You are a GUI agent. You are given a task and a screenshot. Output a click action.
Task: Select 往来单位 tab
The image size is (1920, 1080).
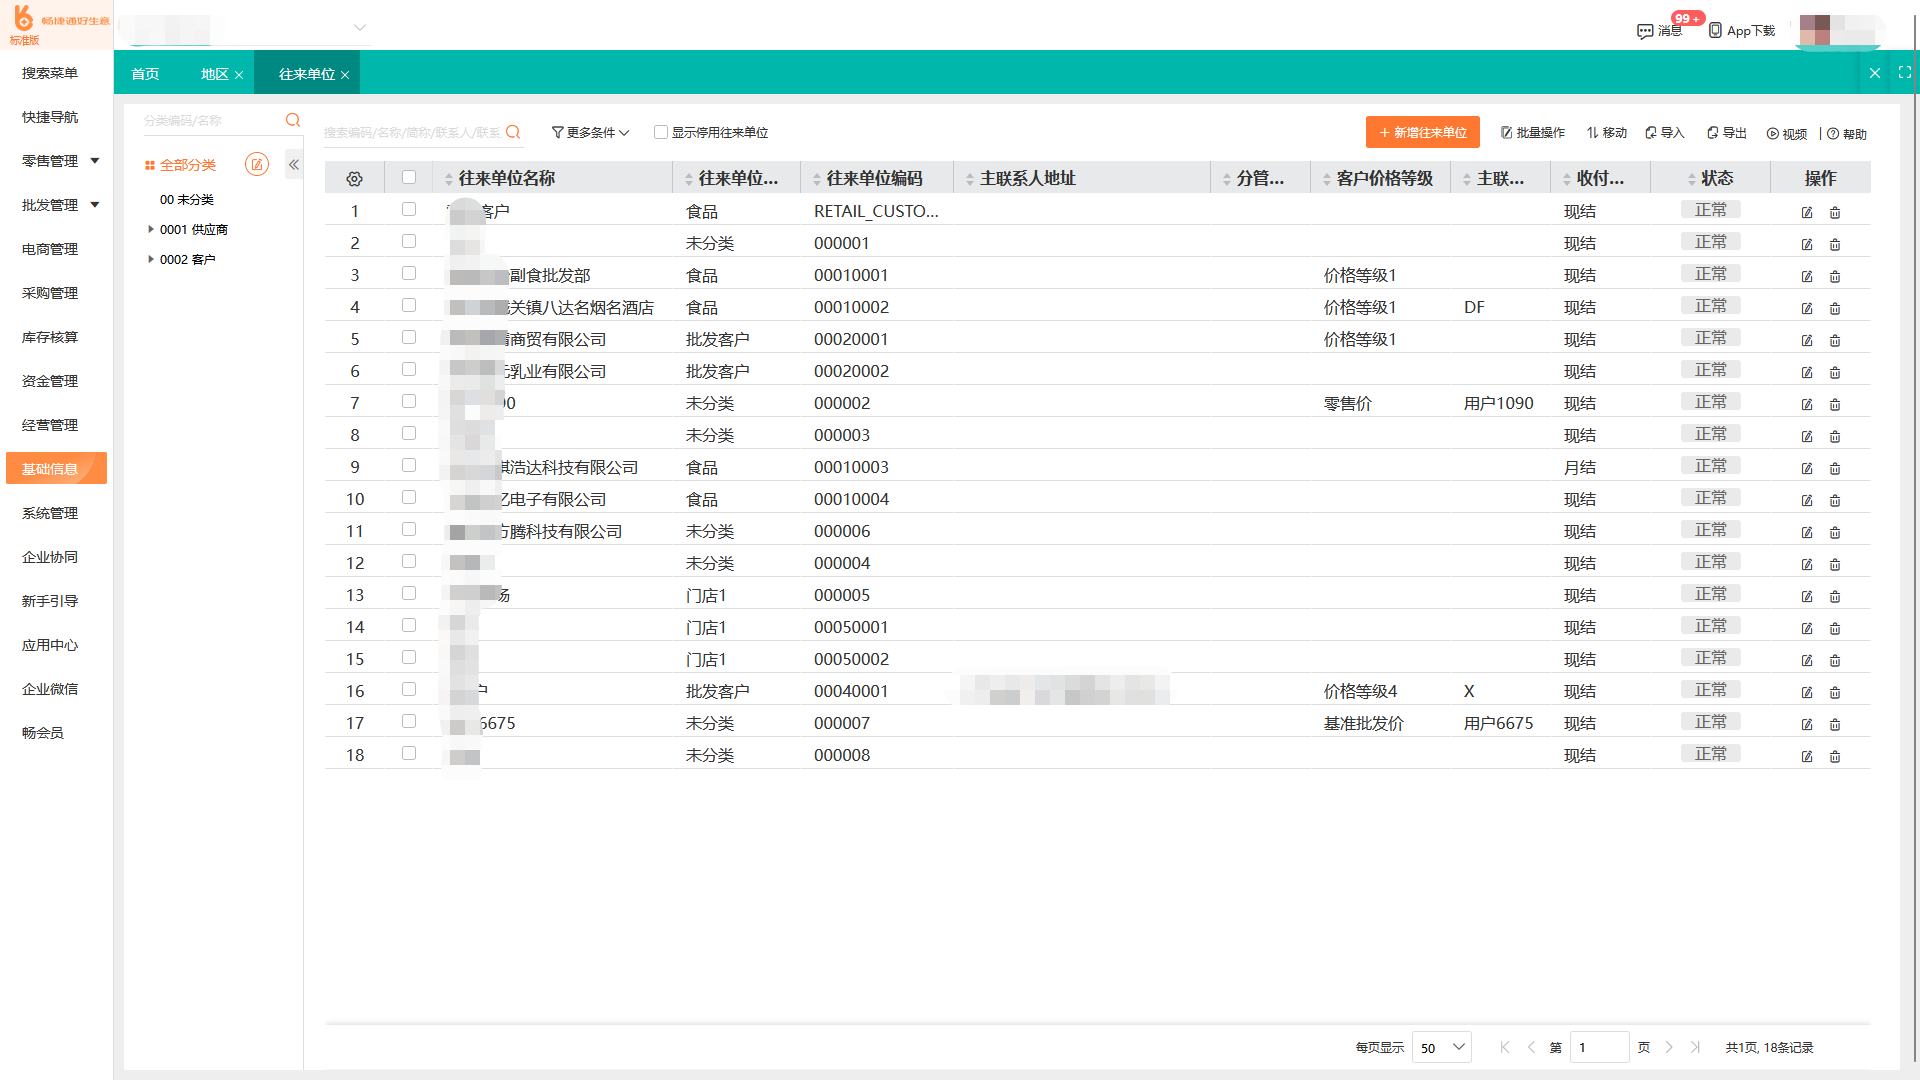tap(305, 74)
